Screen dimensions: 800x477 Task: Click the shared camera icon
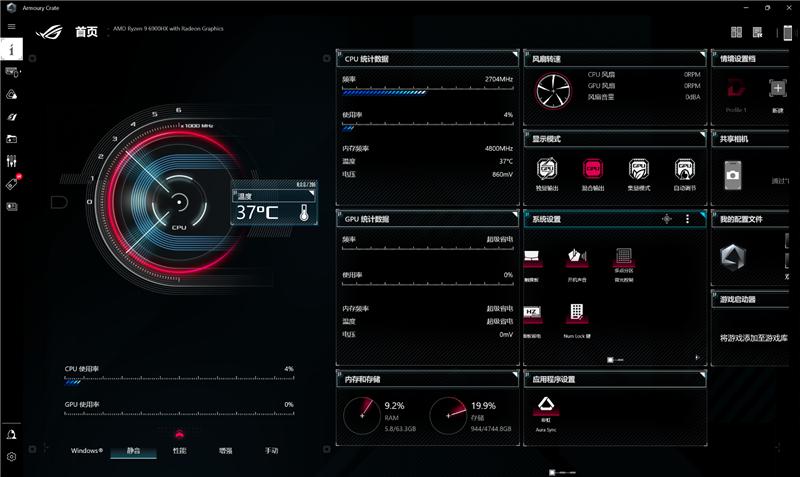(732, 175)
